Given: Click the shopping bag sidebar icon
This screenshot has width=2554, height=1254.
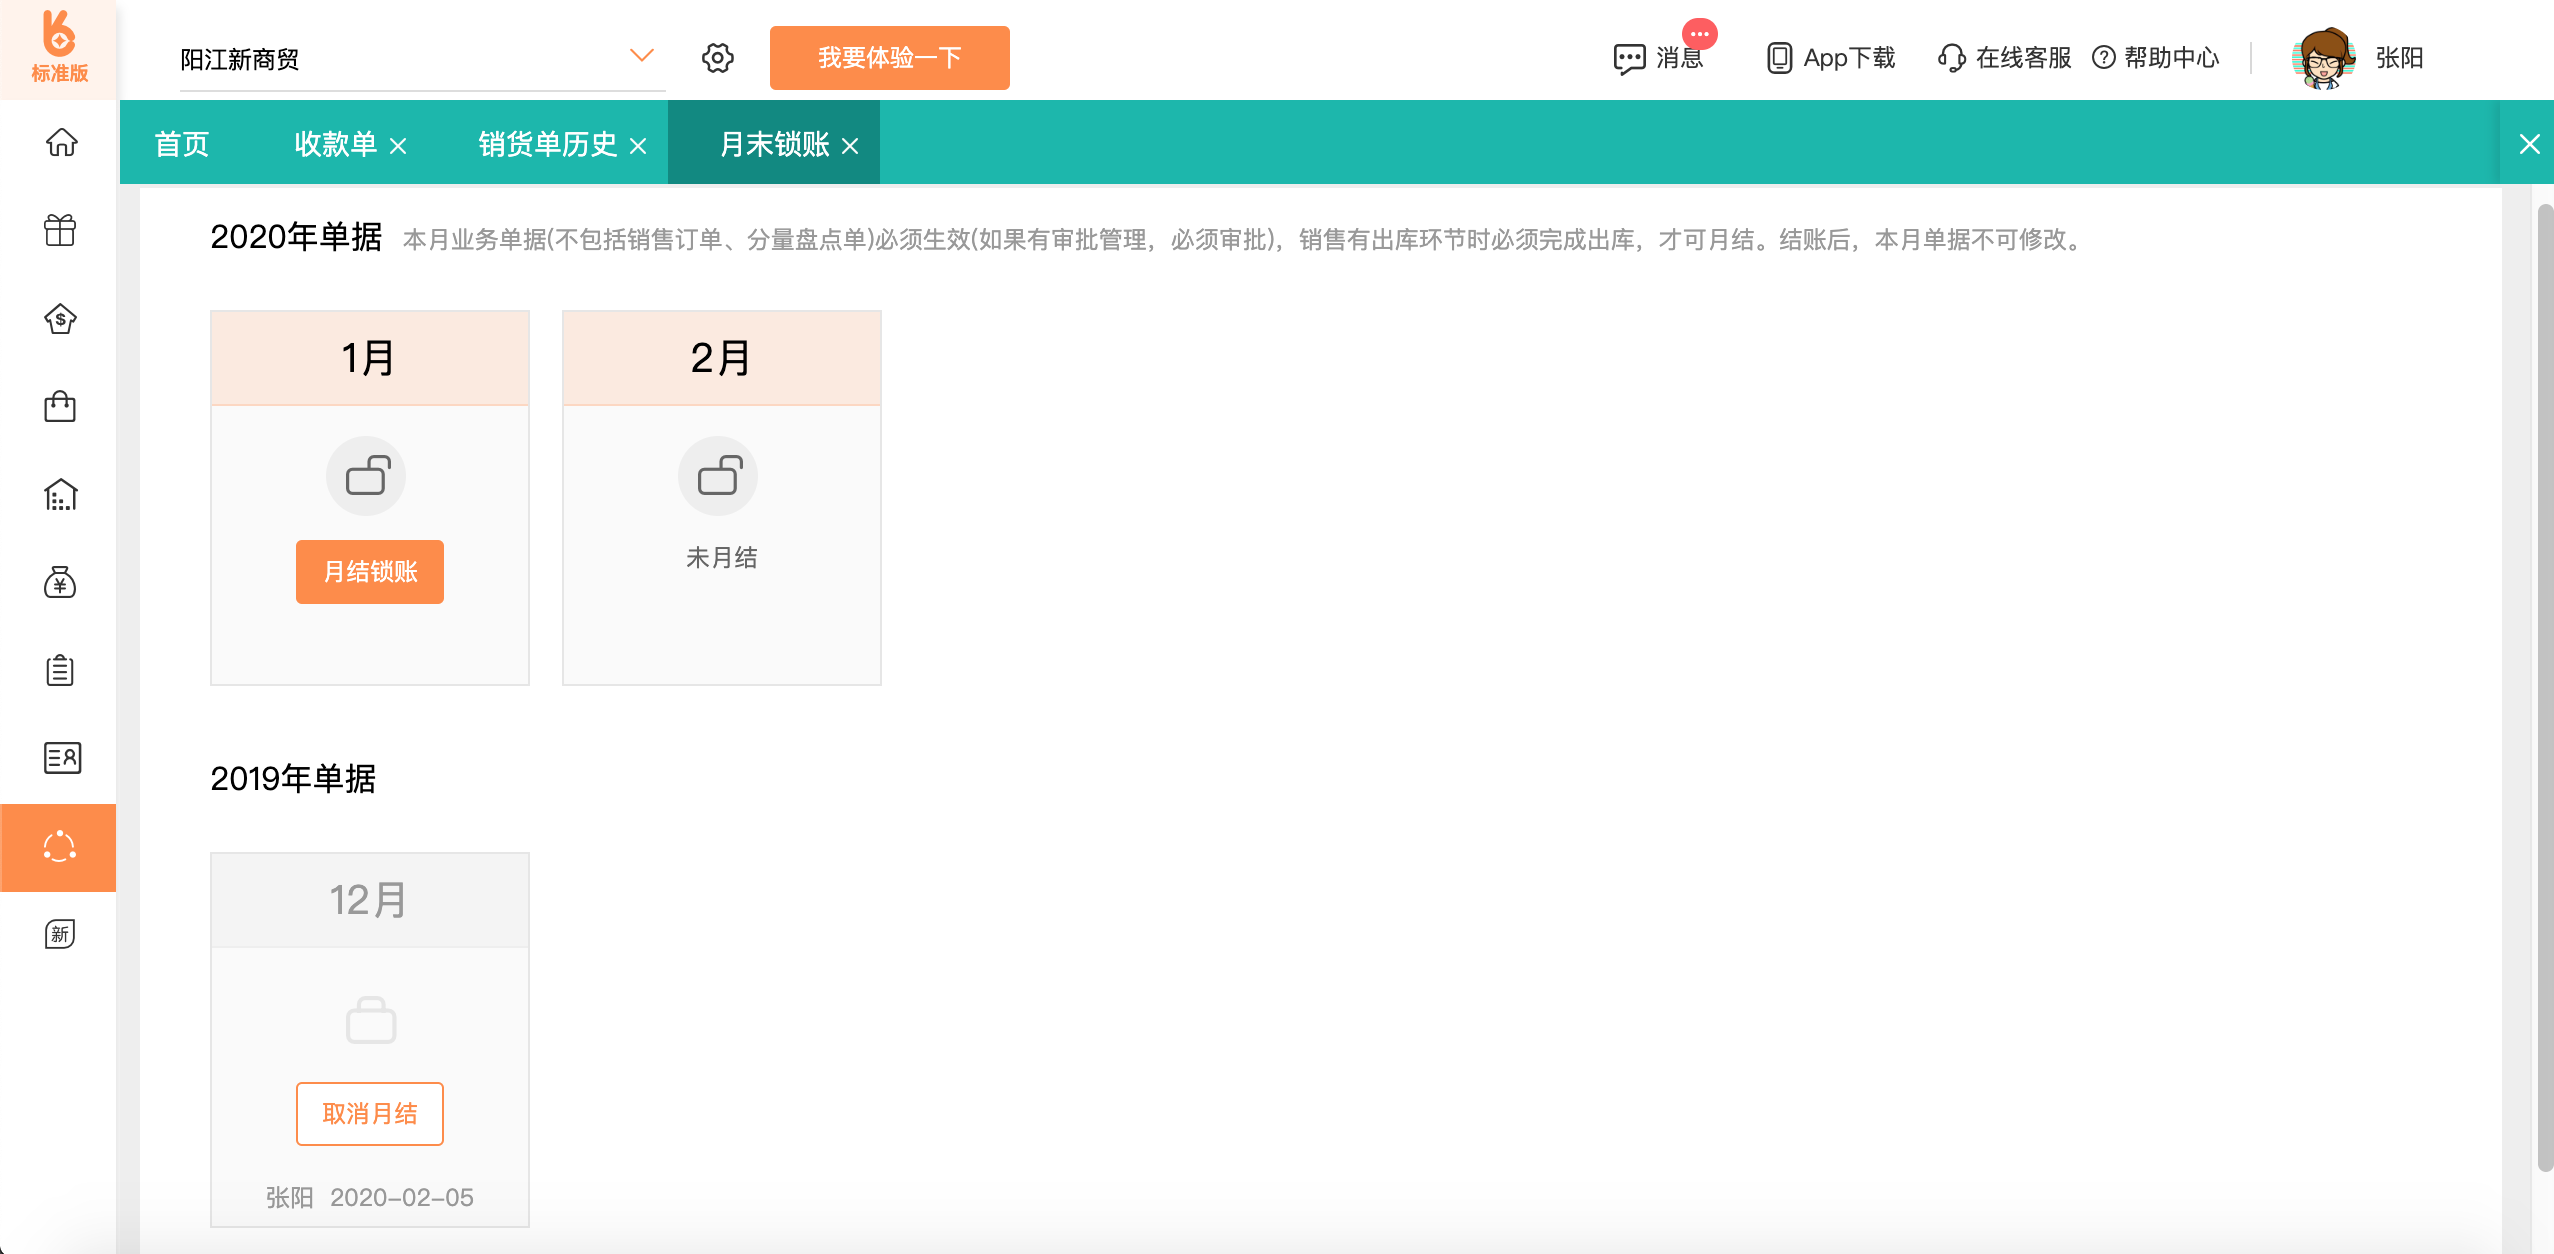Looking at the screenshot, I should point(60,406).
